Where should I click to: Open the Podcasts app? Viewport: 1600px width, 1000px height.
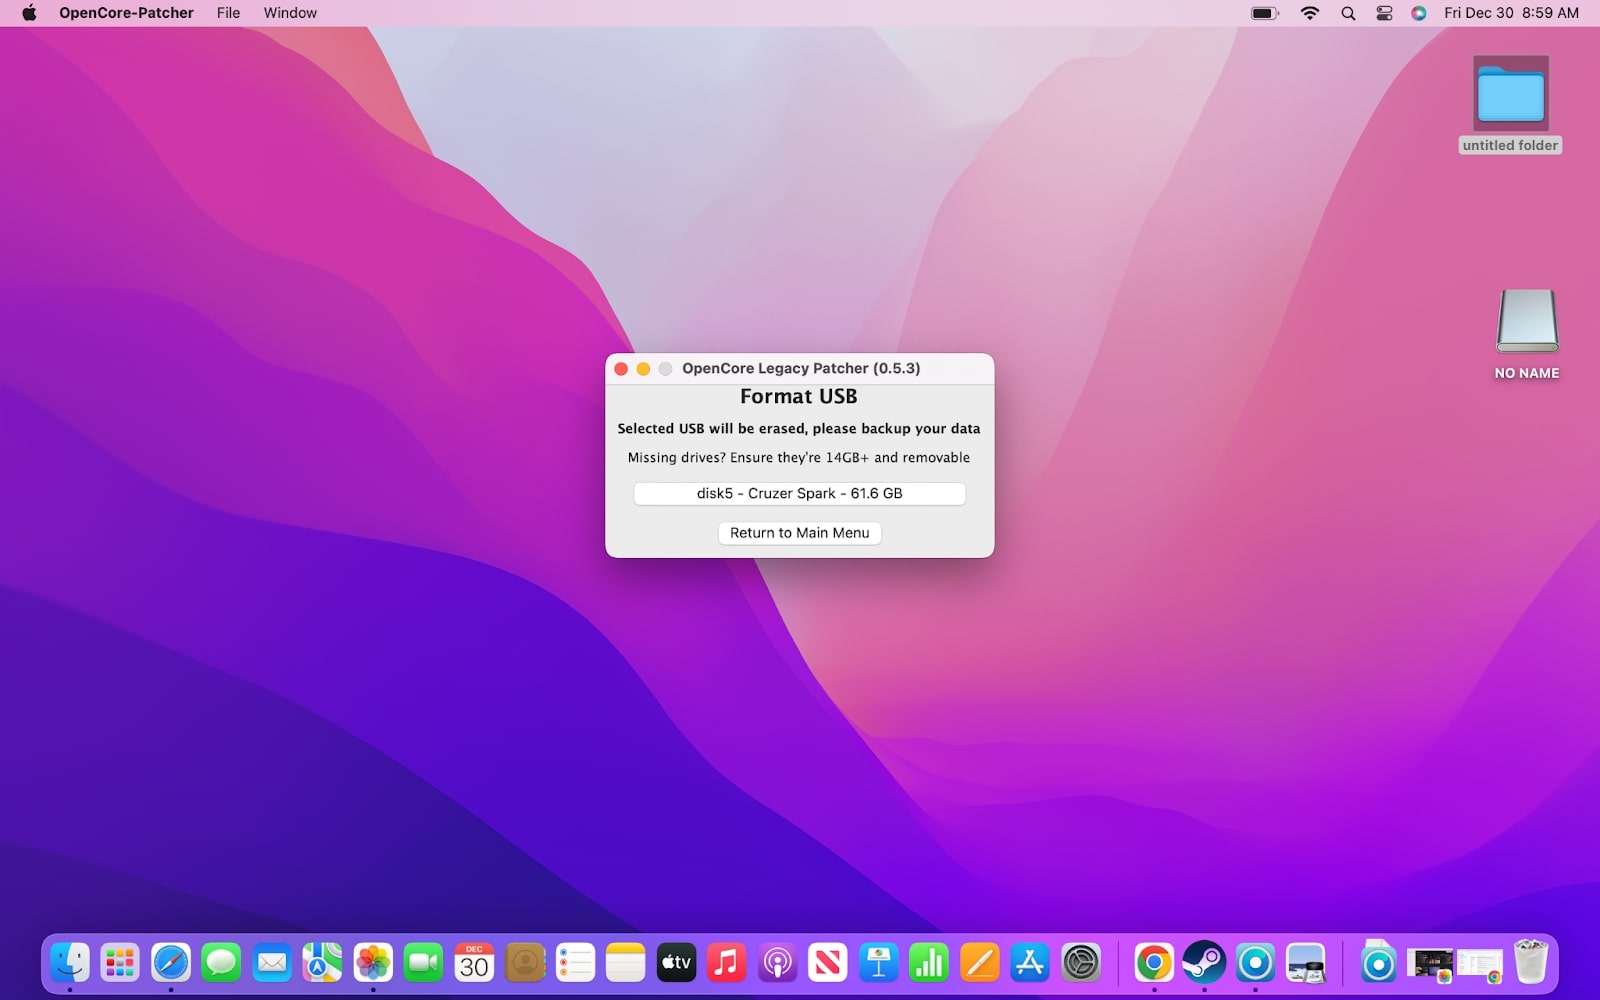pos(777,963)
